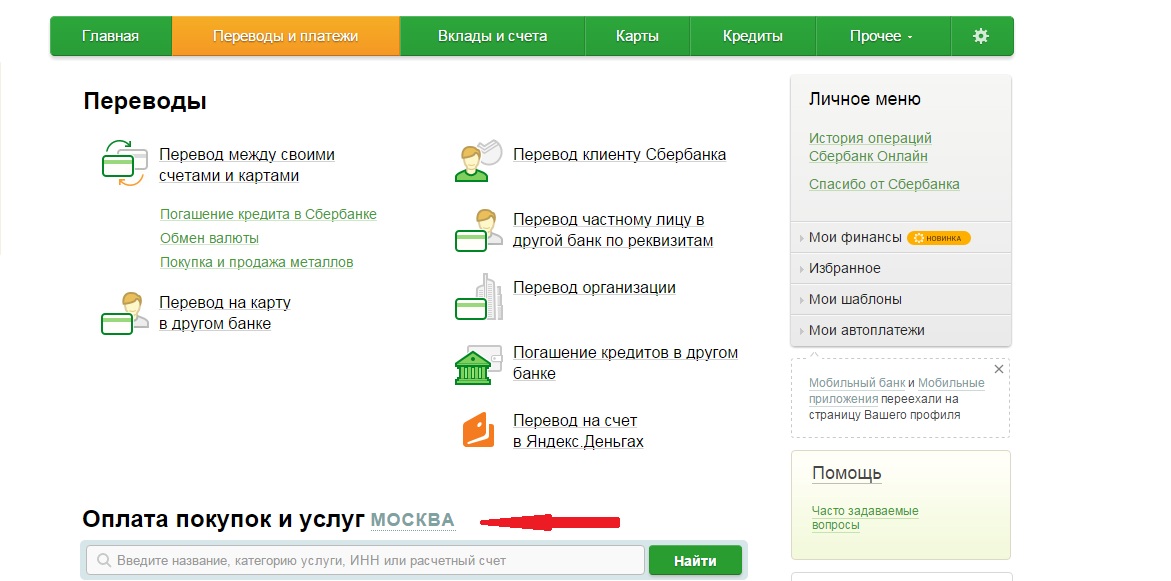Expand the Мои финансы section
The width and height of the screenshot is (1171, 581).
(x=854, y=238)
